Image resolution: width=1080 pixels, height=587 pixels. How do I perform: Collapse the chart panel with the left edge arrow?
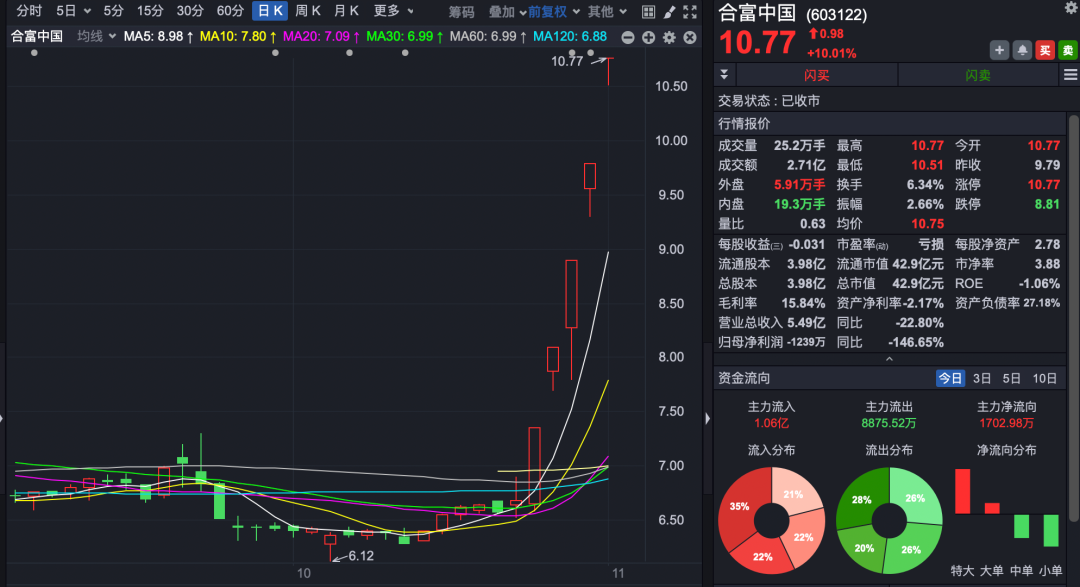[x=3, y=420]
